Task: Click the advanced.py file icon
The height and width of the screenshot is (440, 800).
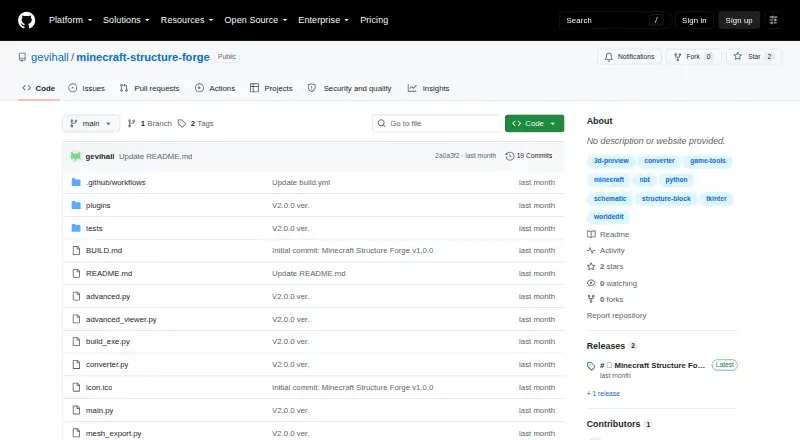Action: [76, 297]
